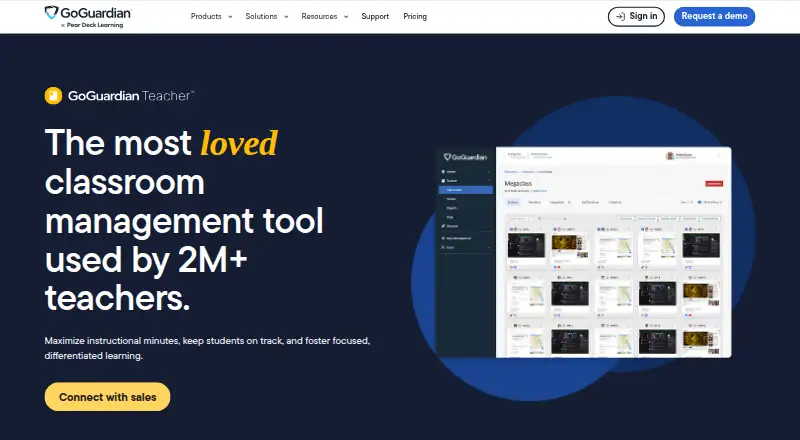Click Request a demo button

click(x=714, y=16)
